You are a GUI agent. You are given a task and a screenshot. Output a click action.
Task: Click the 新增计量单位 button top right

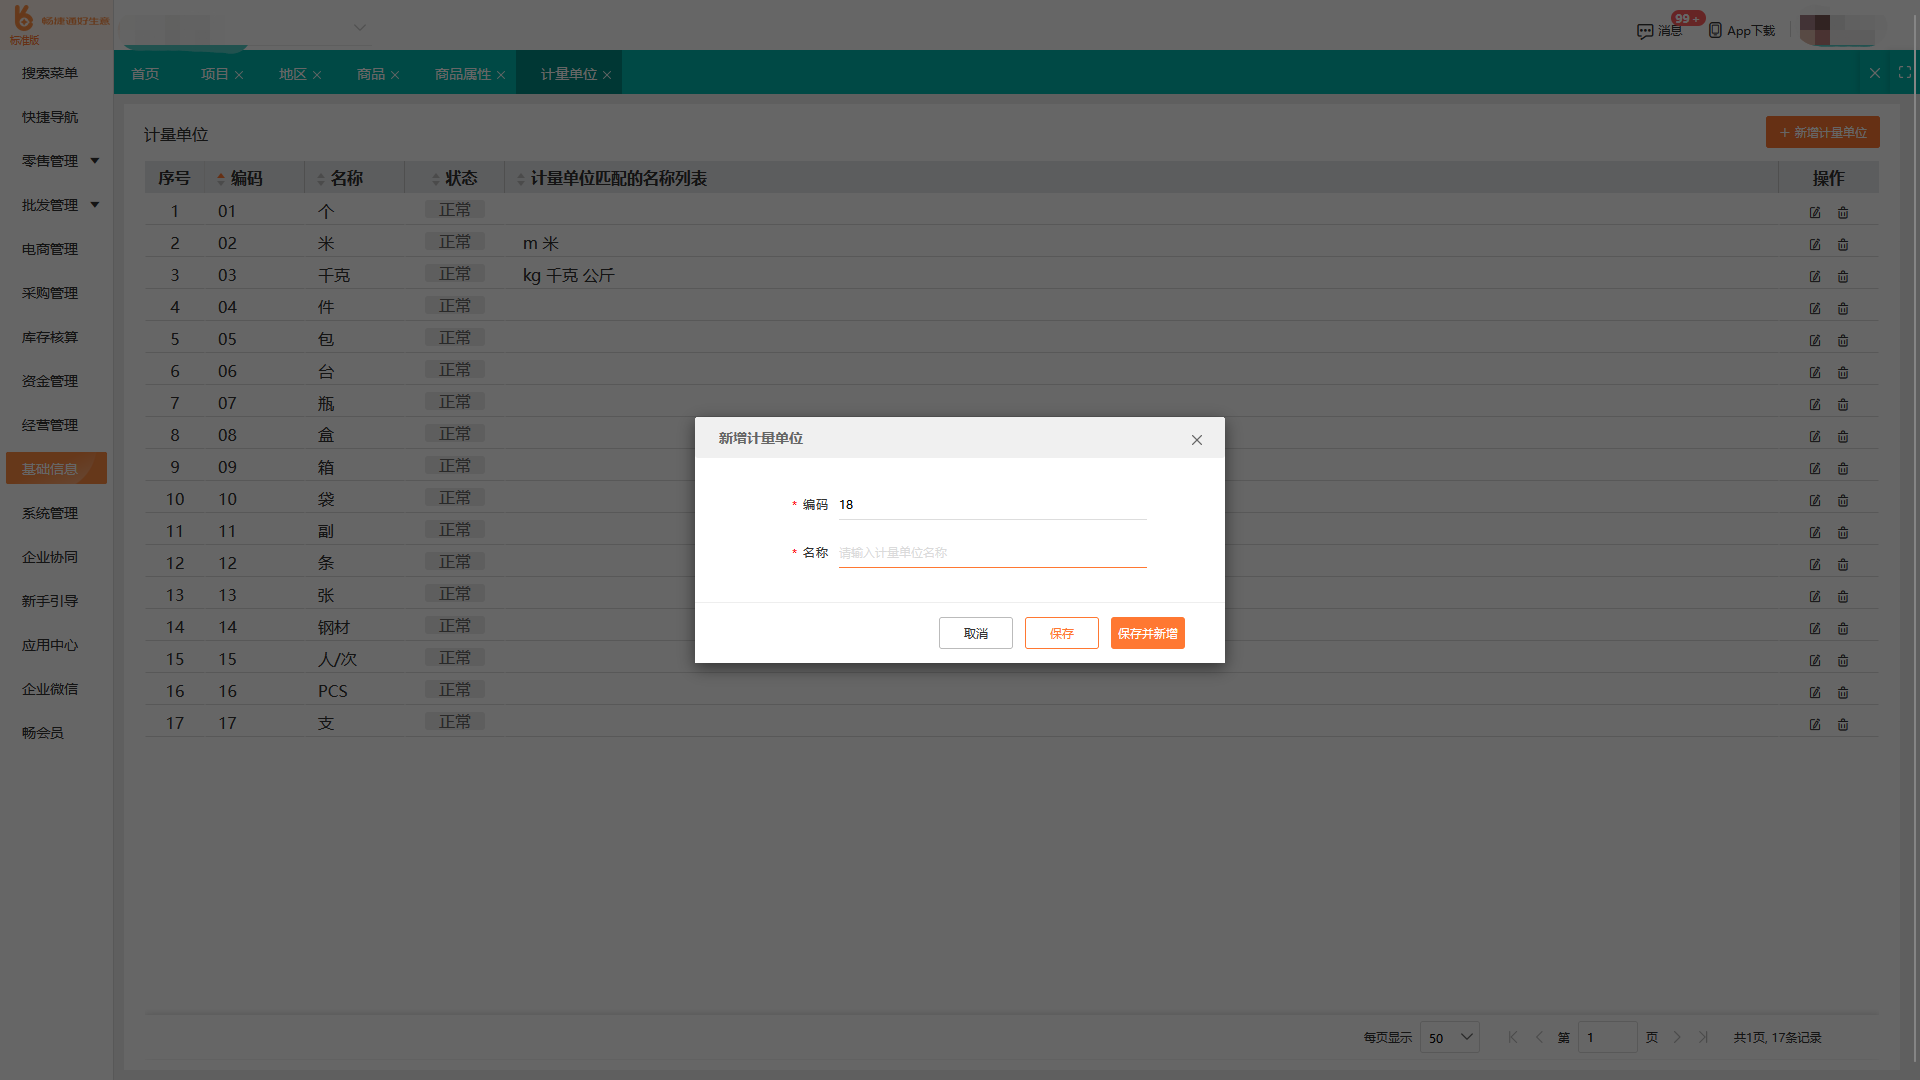pos(1822,132)
